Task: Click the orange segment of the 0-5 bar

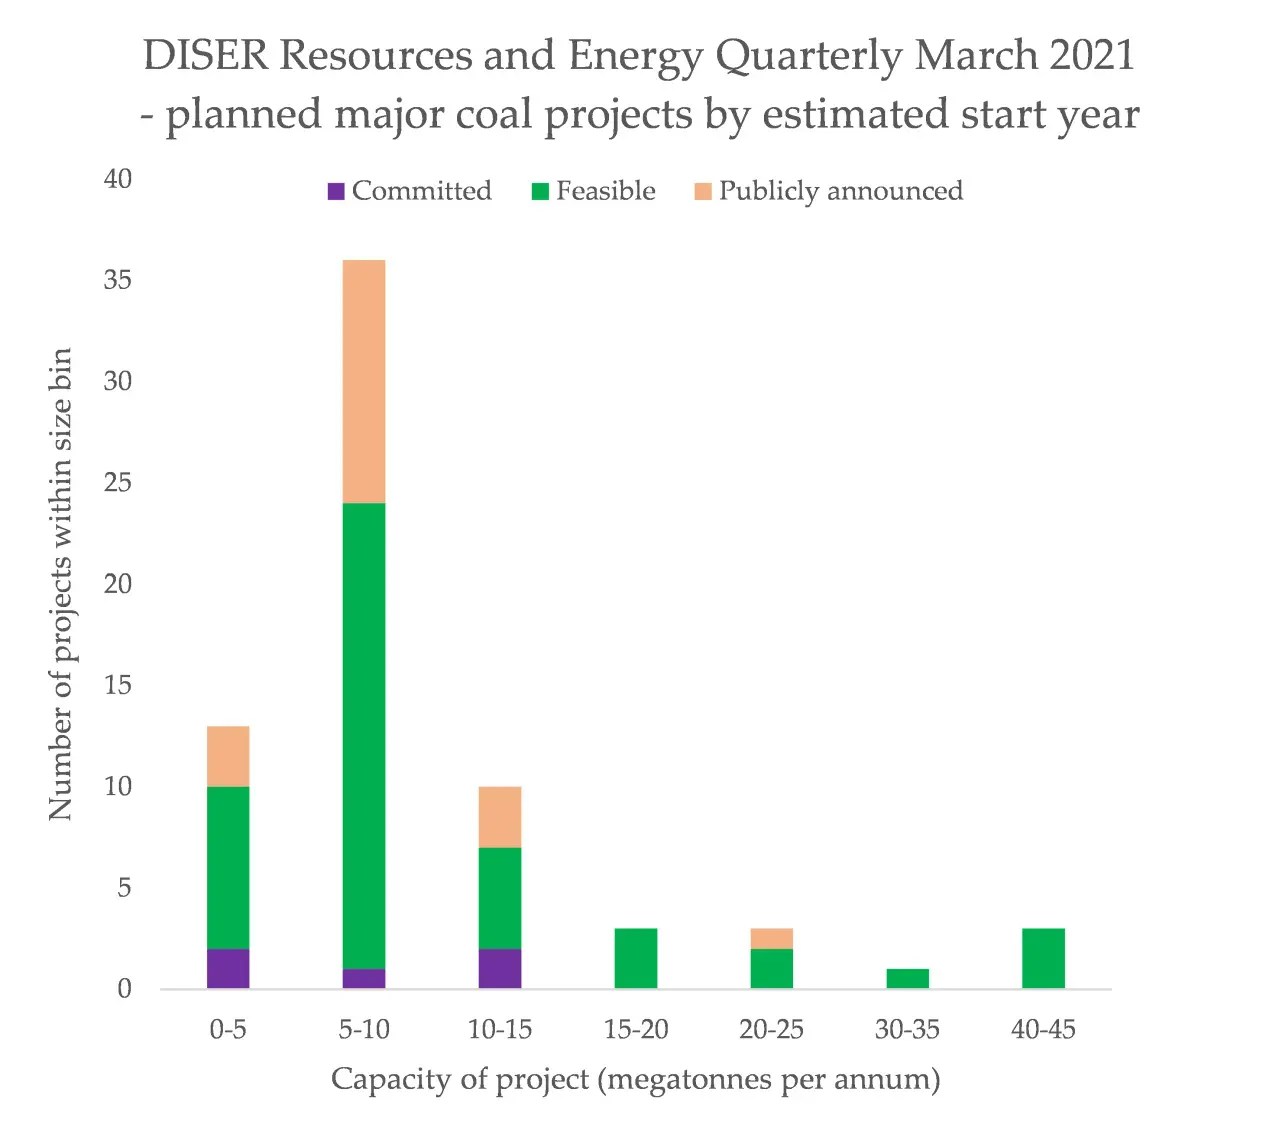Action: tap(228, 757)
